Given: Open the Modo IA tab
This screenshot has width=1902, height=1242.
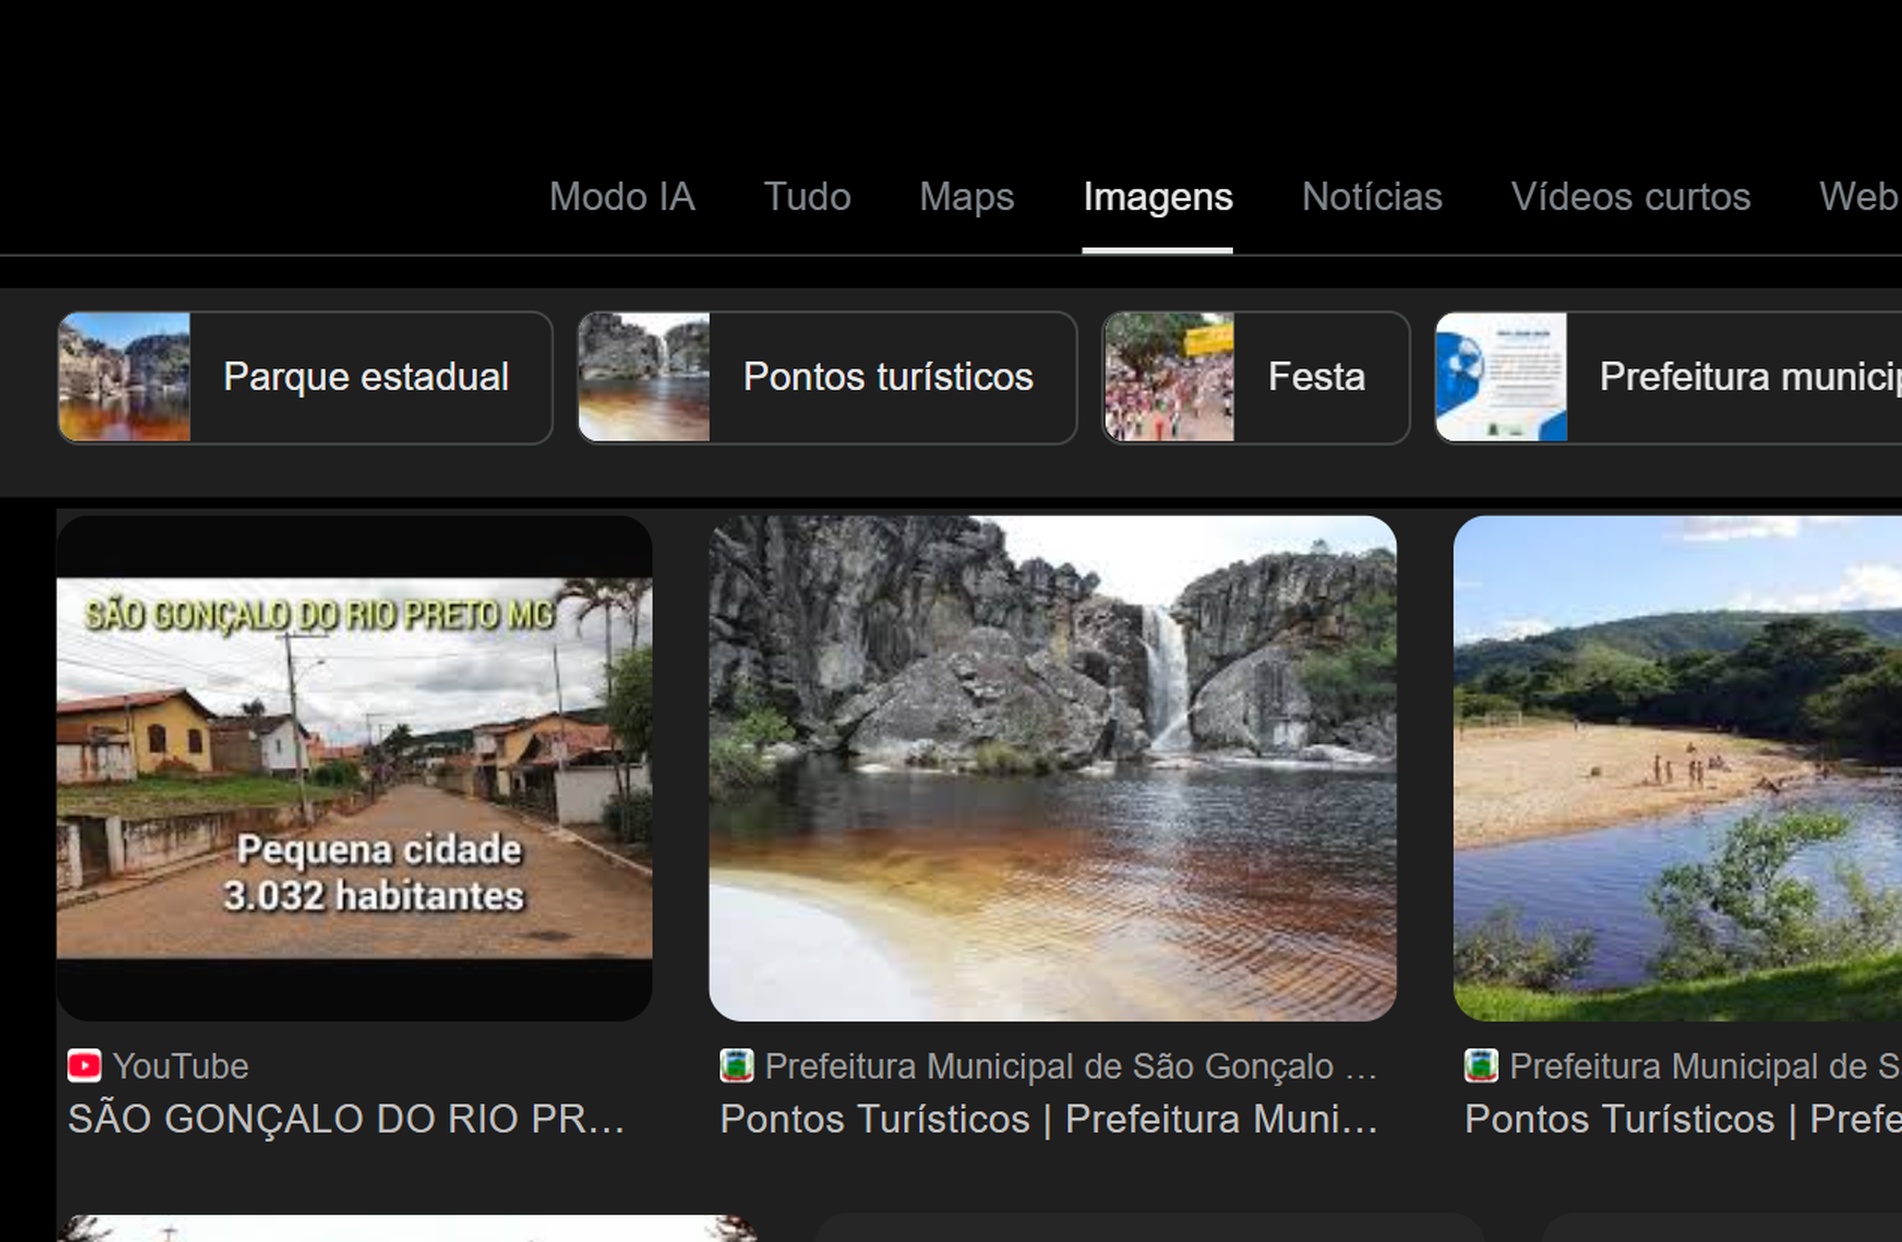Looking at the screenshot, I should coord(621,197).
